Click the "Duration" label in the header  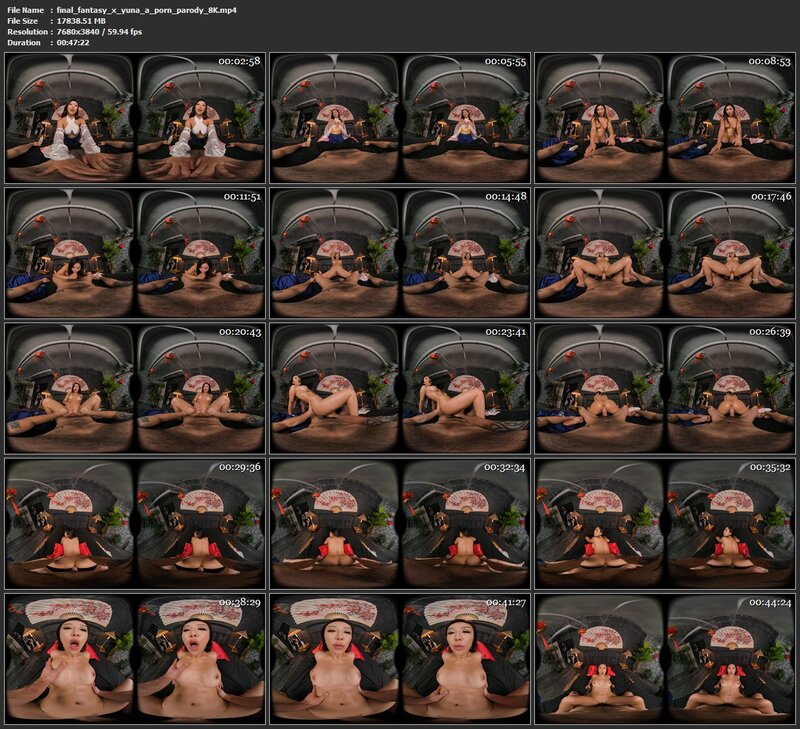(23, 43)
